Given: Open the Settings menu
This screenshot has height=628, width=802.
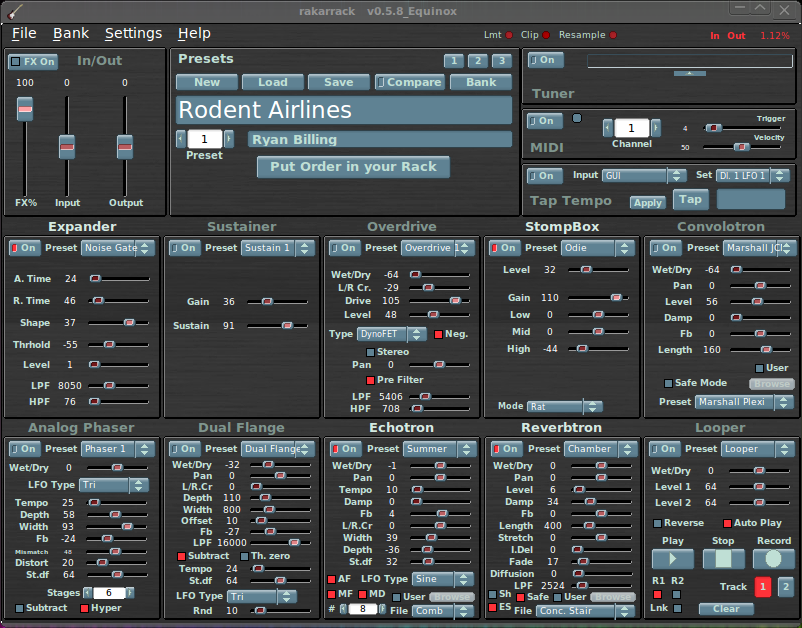Looking at the screenshot, I should point(133,33).
